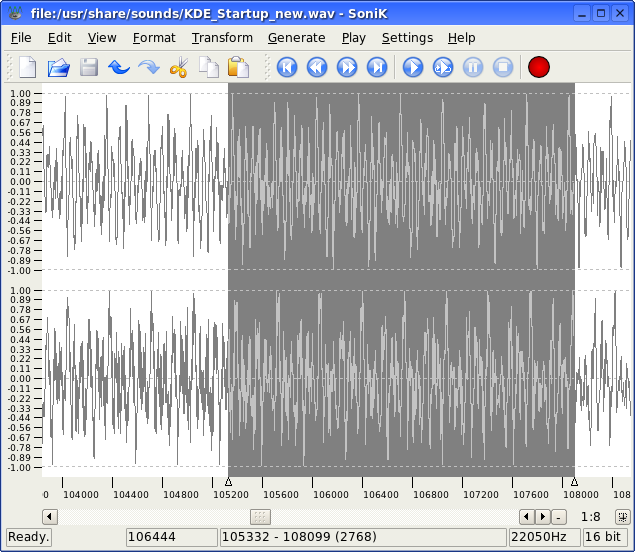Image resolution: width=635 pixels, height=552 pixels.
Task: Start playback with the Play button
Action: click(x=413, y=67)
